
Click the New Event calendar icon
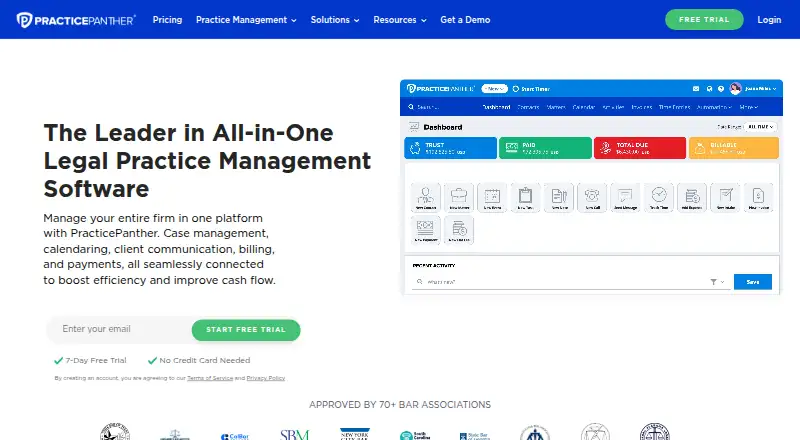(x=492, y=197)
